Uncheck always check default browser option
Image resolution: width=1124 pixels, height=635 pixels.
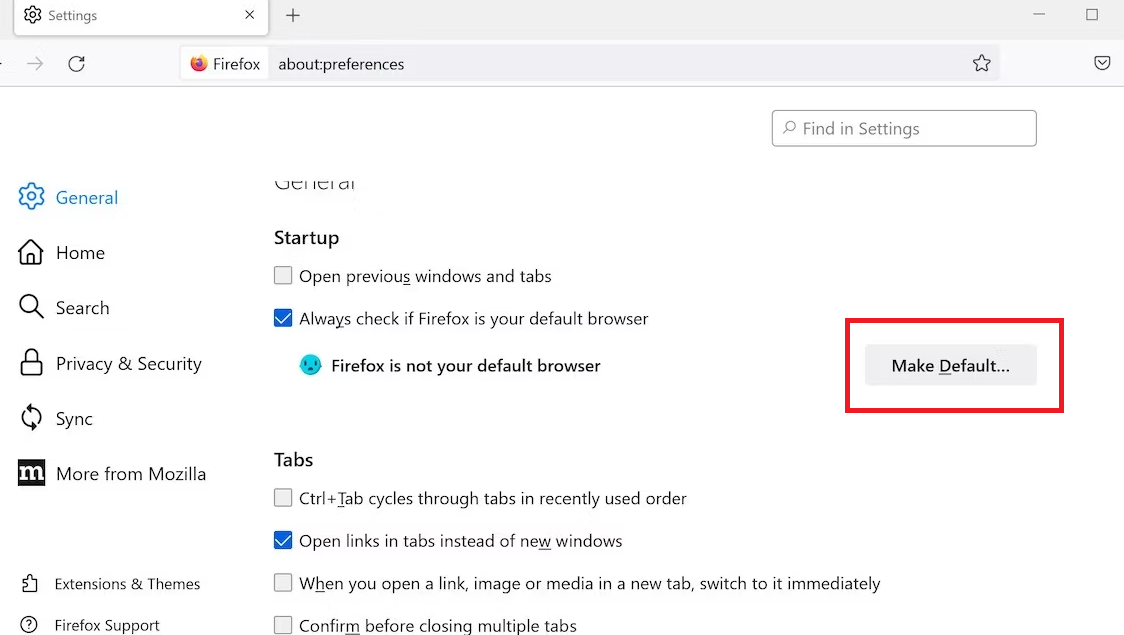[x=283, y=317]
